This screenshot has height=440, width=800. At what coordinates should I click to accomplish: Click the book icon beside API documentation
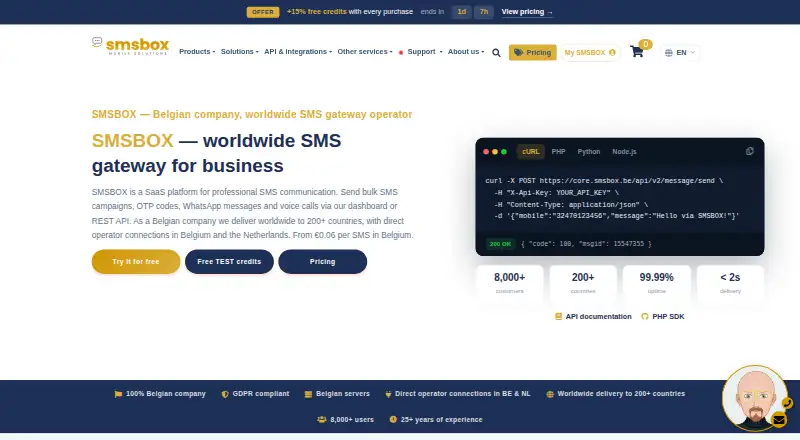(559, 316)
